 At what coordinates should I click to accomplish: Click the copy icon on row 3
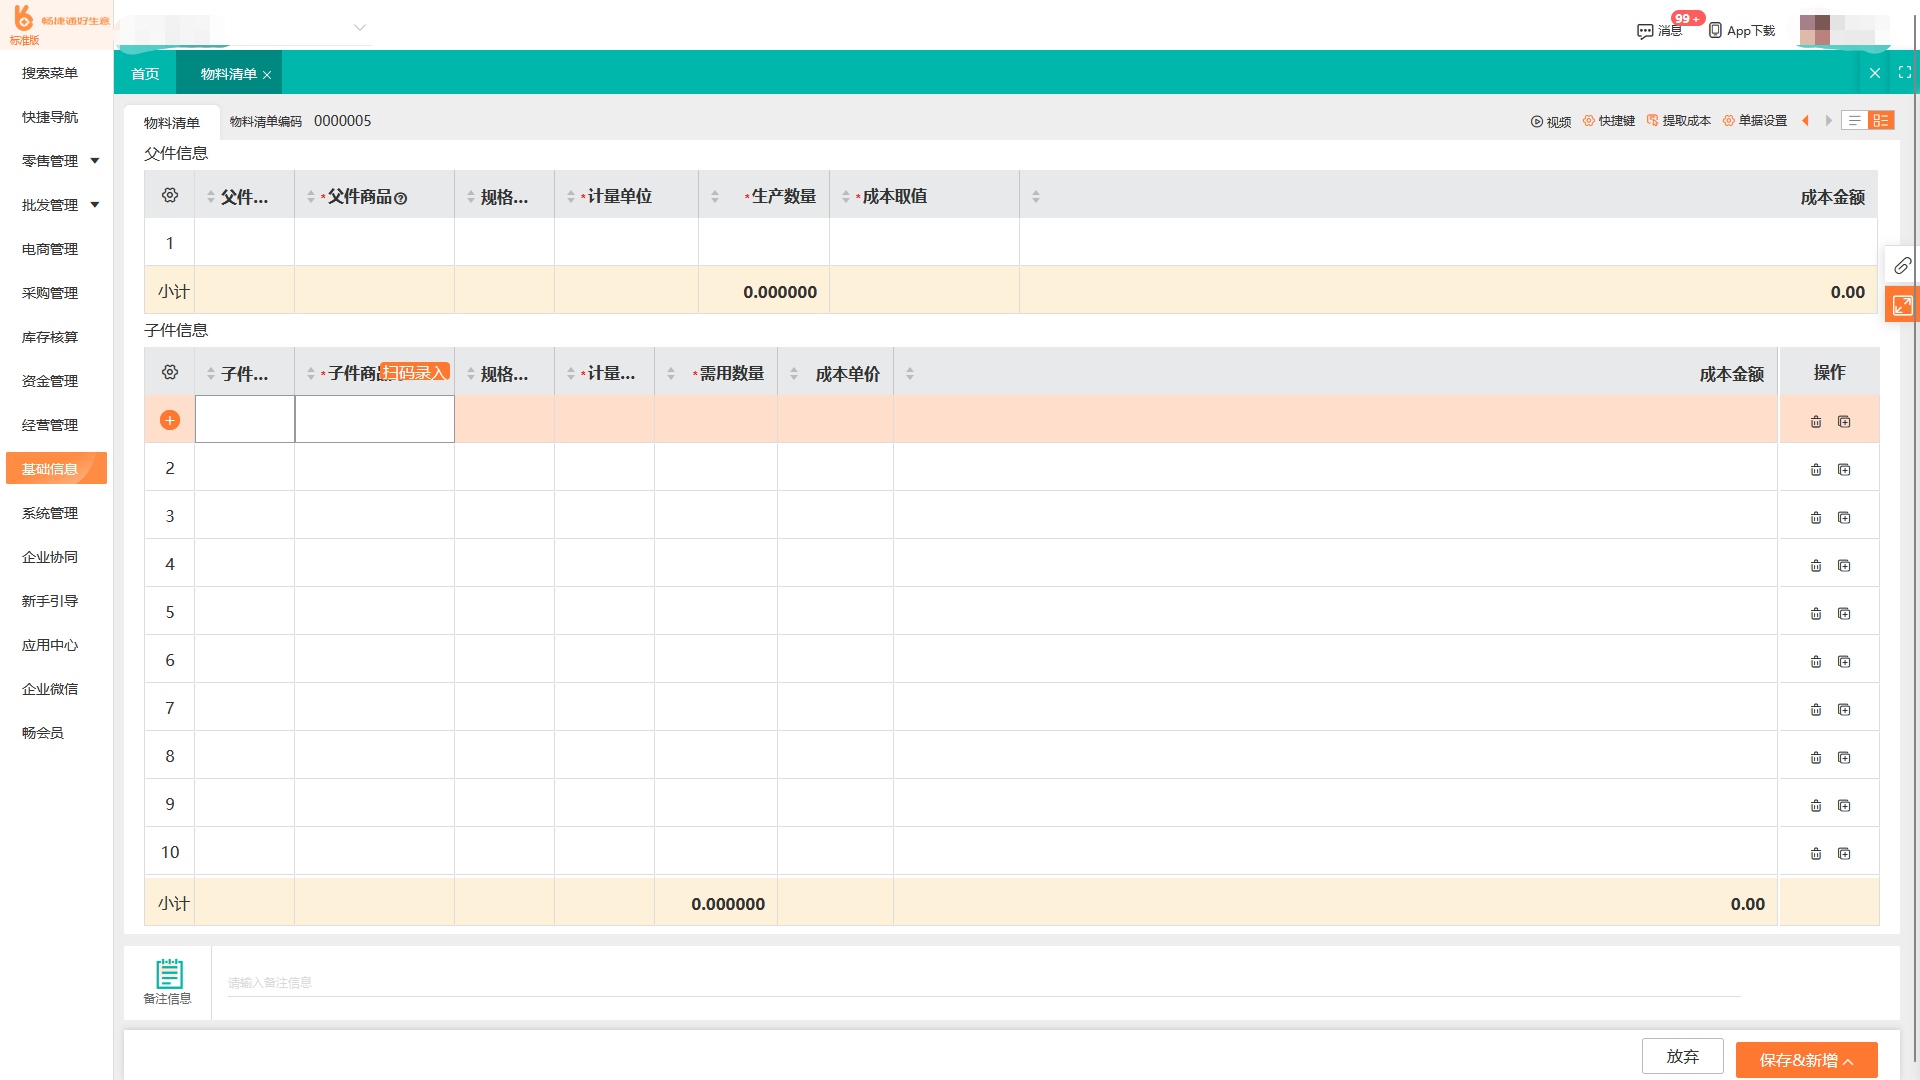click(x=1844, y=517)
